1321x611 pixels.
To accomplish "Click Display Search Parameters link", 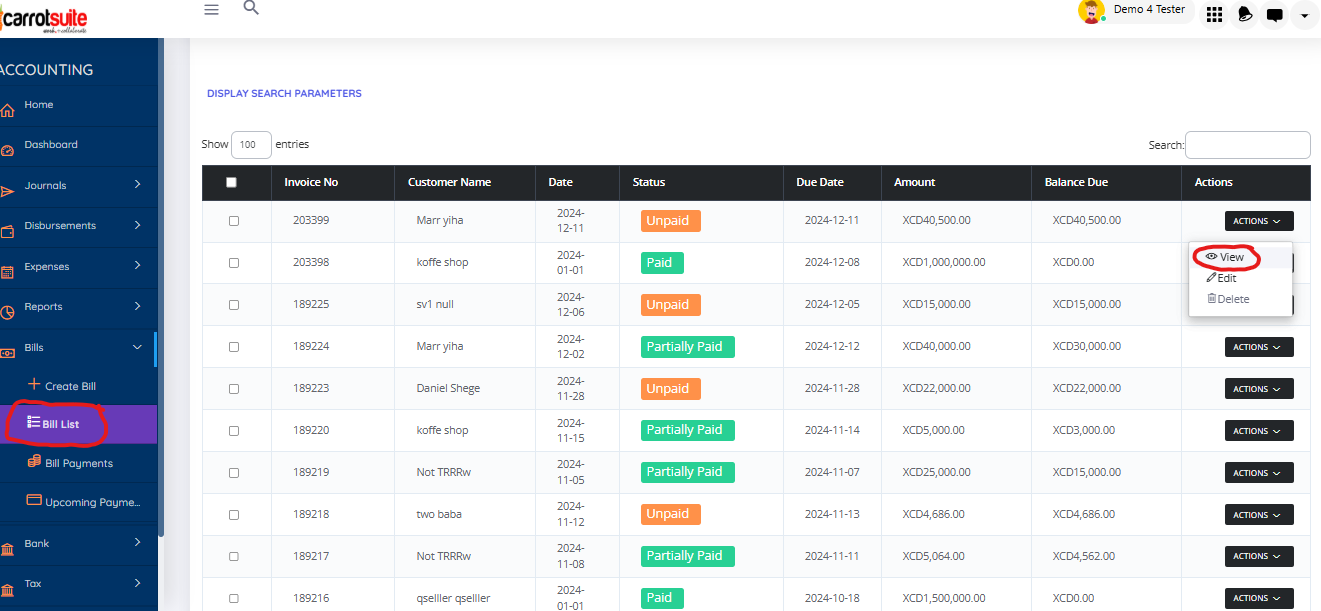I will coord(284,94).
